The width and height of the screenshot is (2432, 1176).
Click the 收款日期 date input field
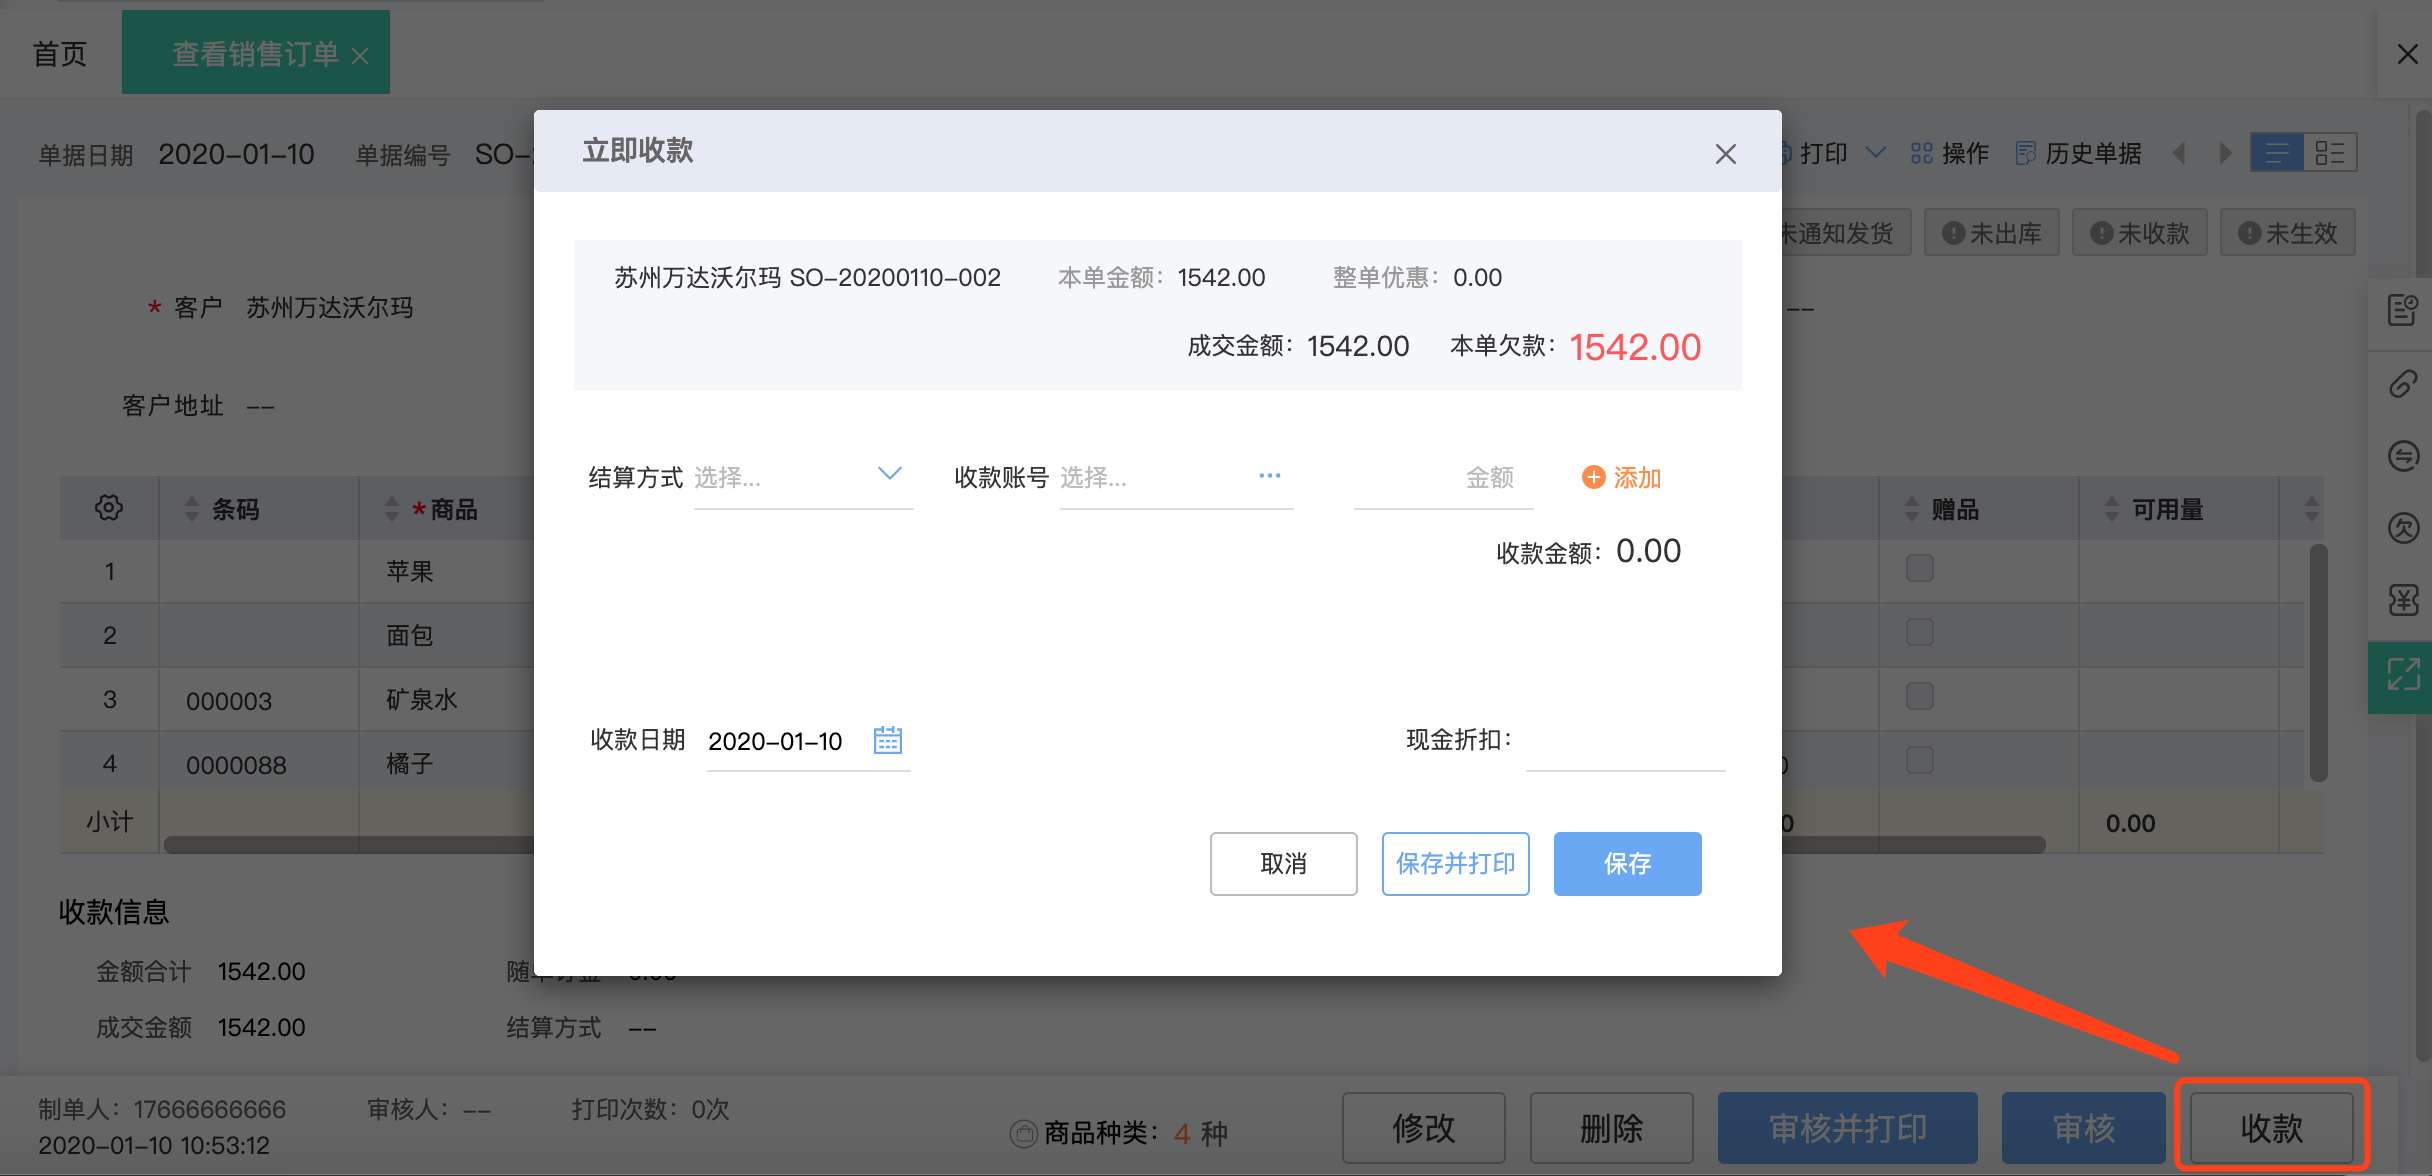[776, 742]
